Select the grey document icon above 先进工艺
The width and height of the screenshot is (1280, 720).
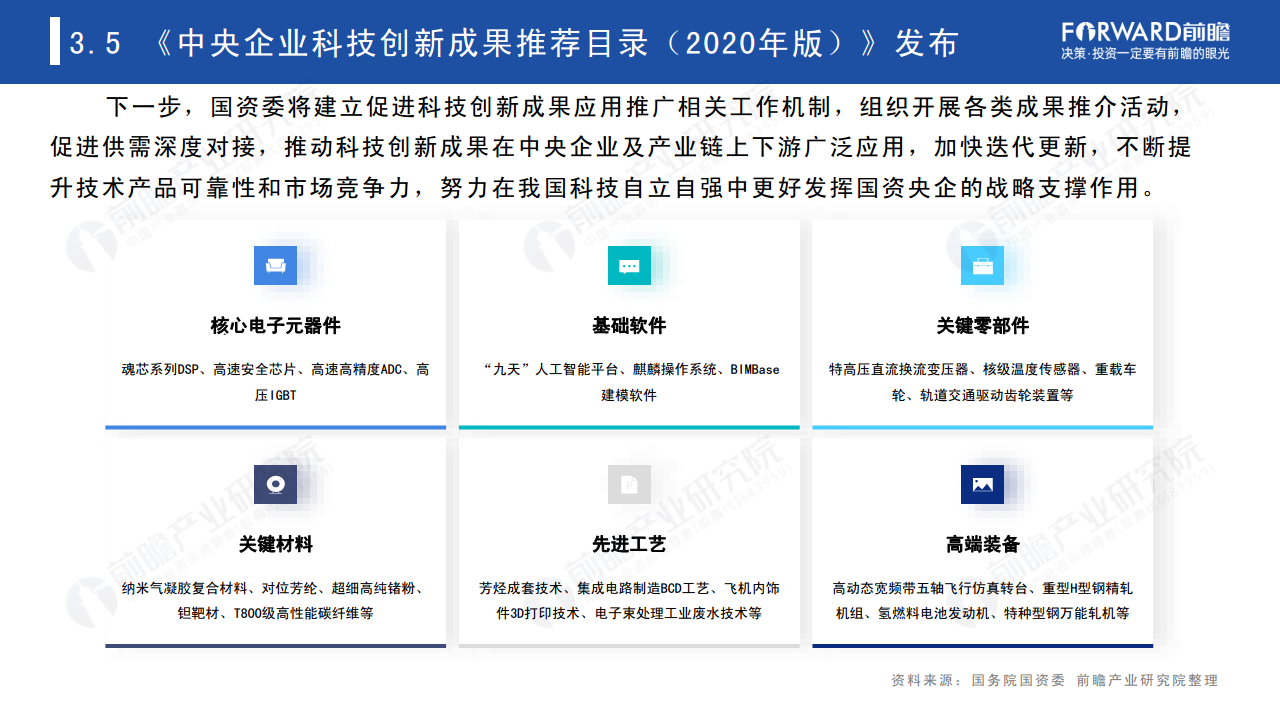click(629, 484)
